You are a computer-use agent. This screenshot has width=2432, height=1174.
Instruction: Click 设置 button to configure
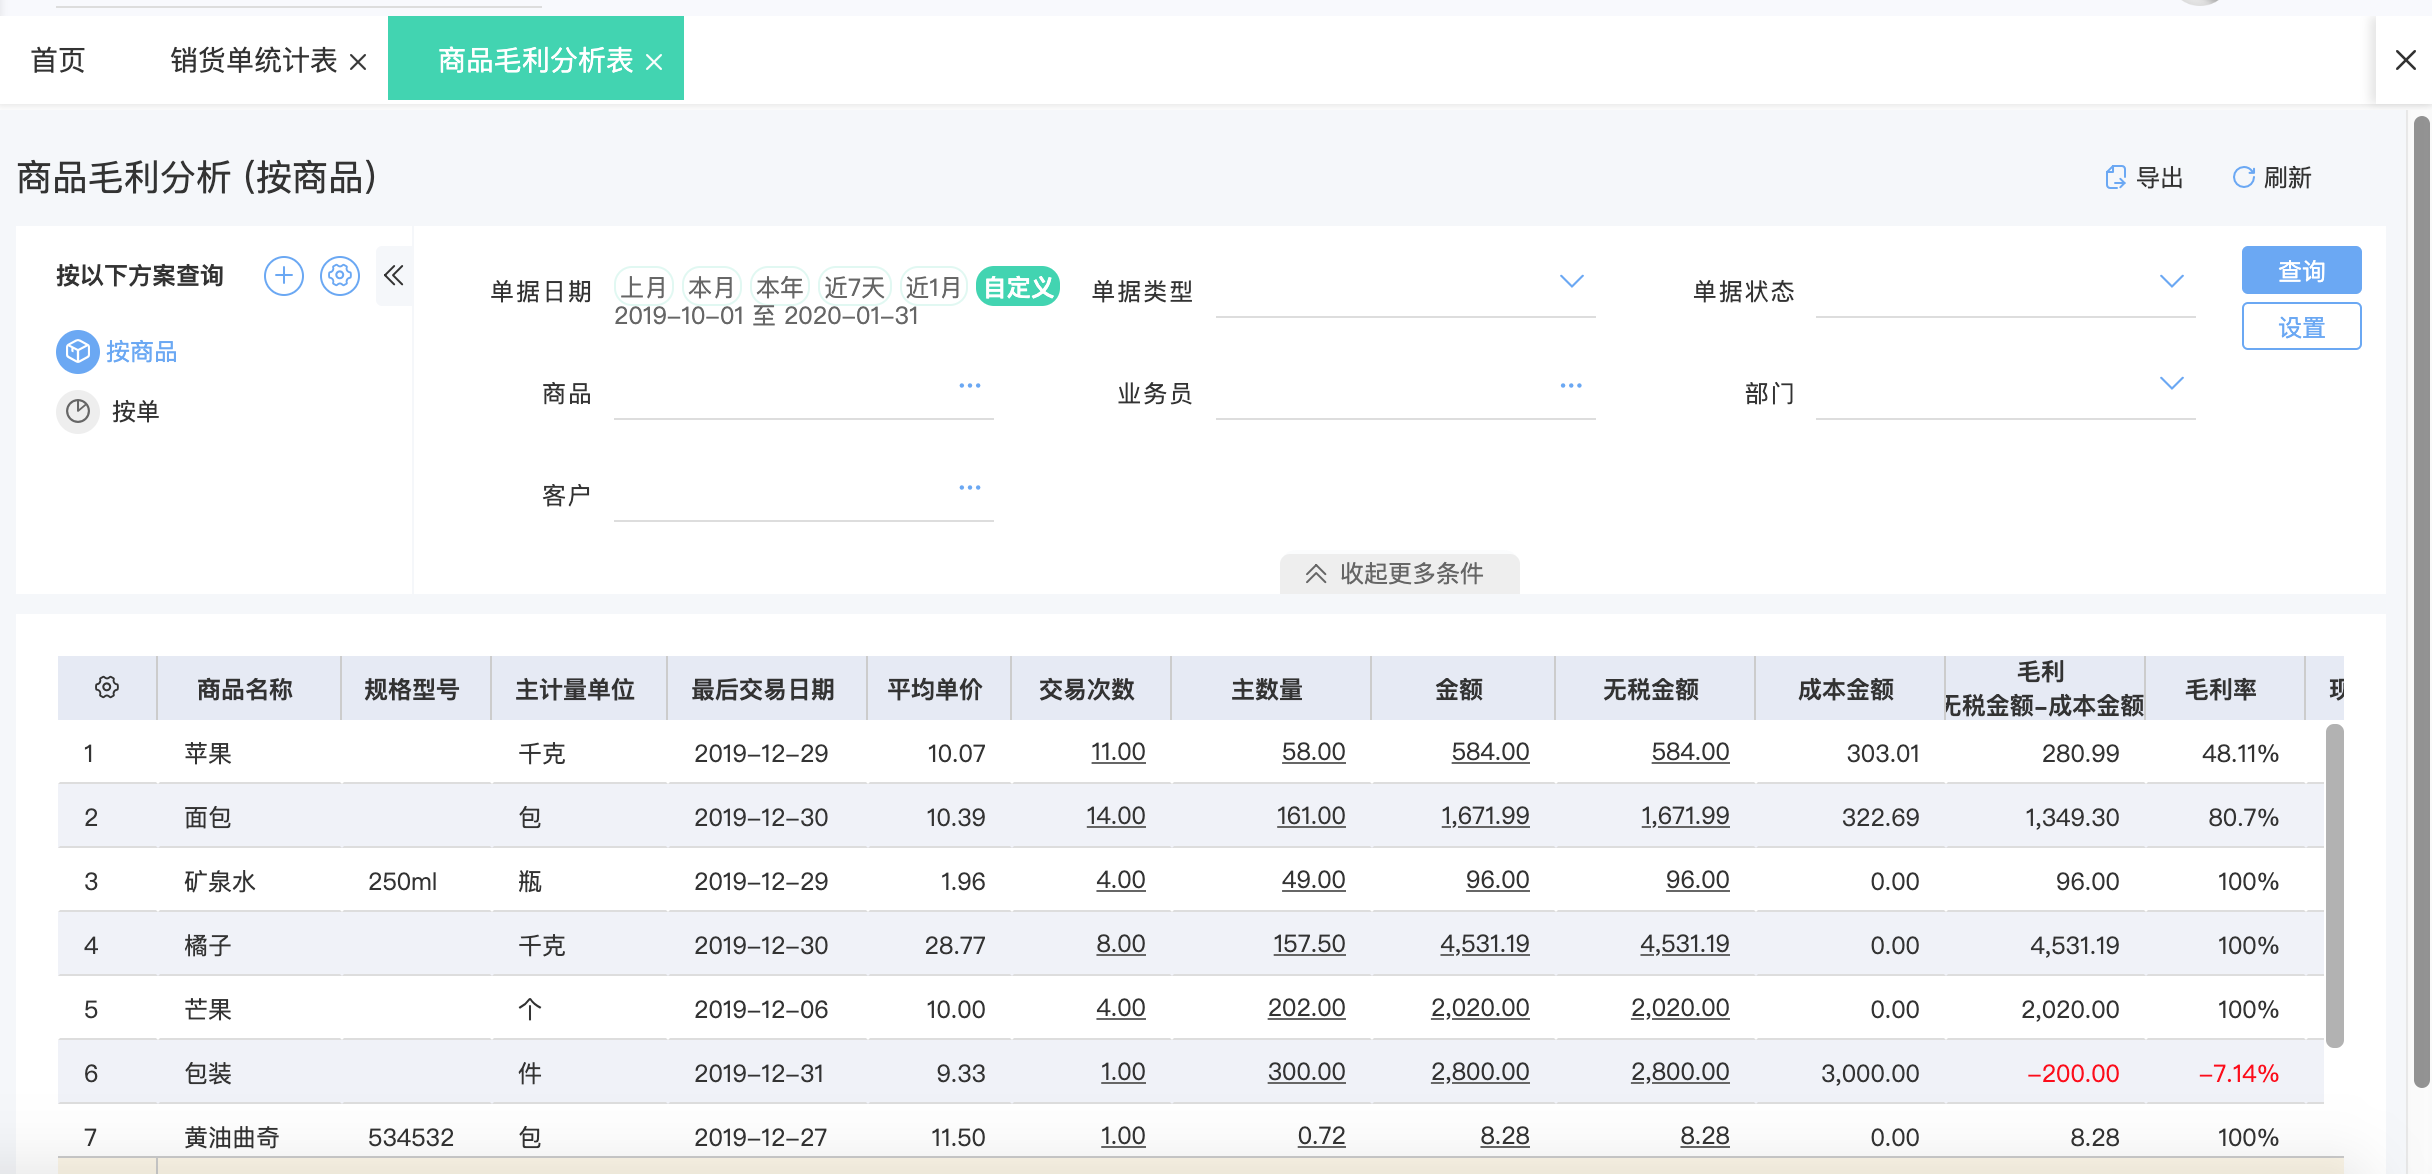tap(2302, 326)
